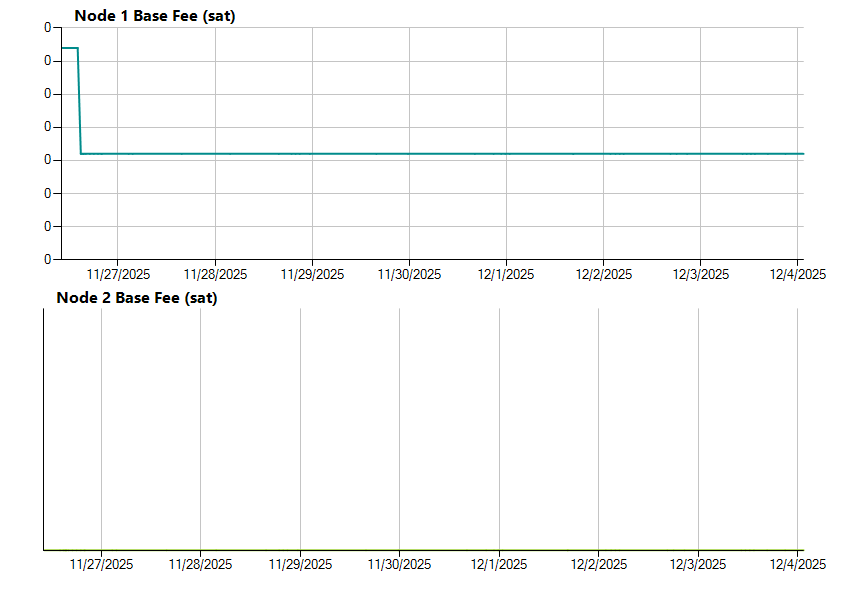Click the Node 1 Base Fee chart title
The width and height of the screenshot is (860, 600).
[x=154, y=15]
